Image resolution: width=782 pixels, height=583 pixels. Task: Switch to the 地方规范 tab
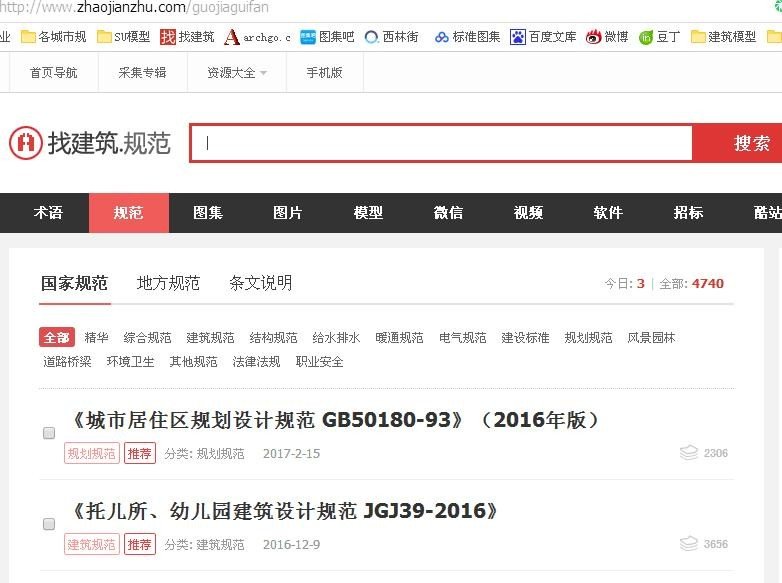(x=168, y=283)
